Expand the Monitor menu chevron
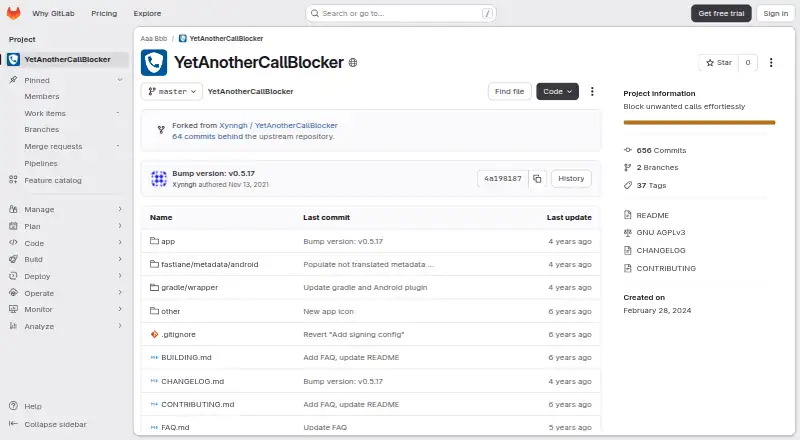Viewport: 800px width, 440px height. [120, 309]
